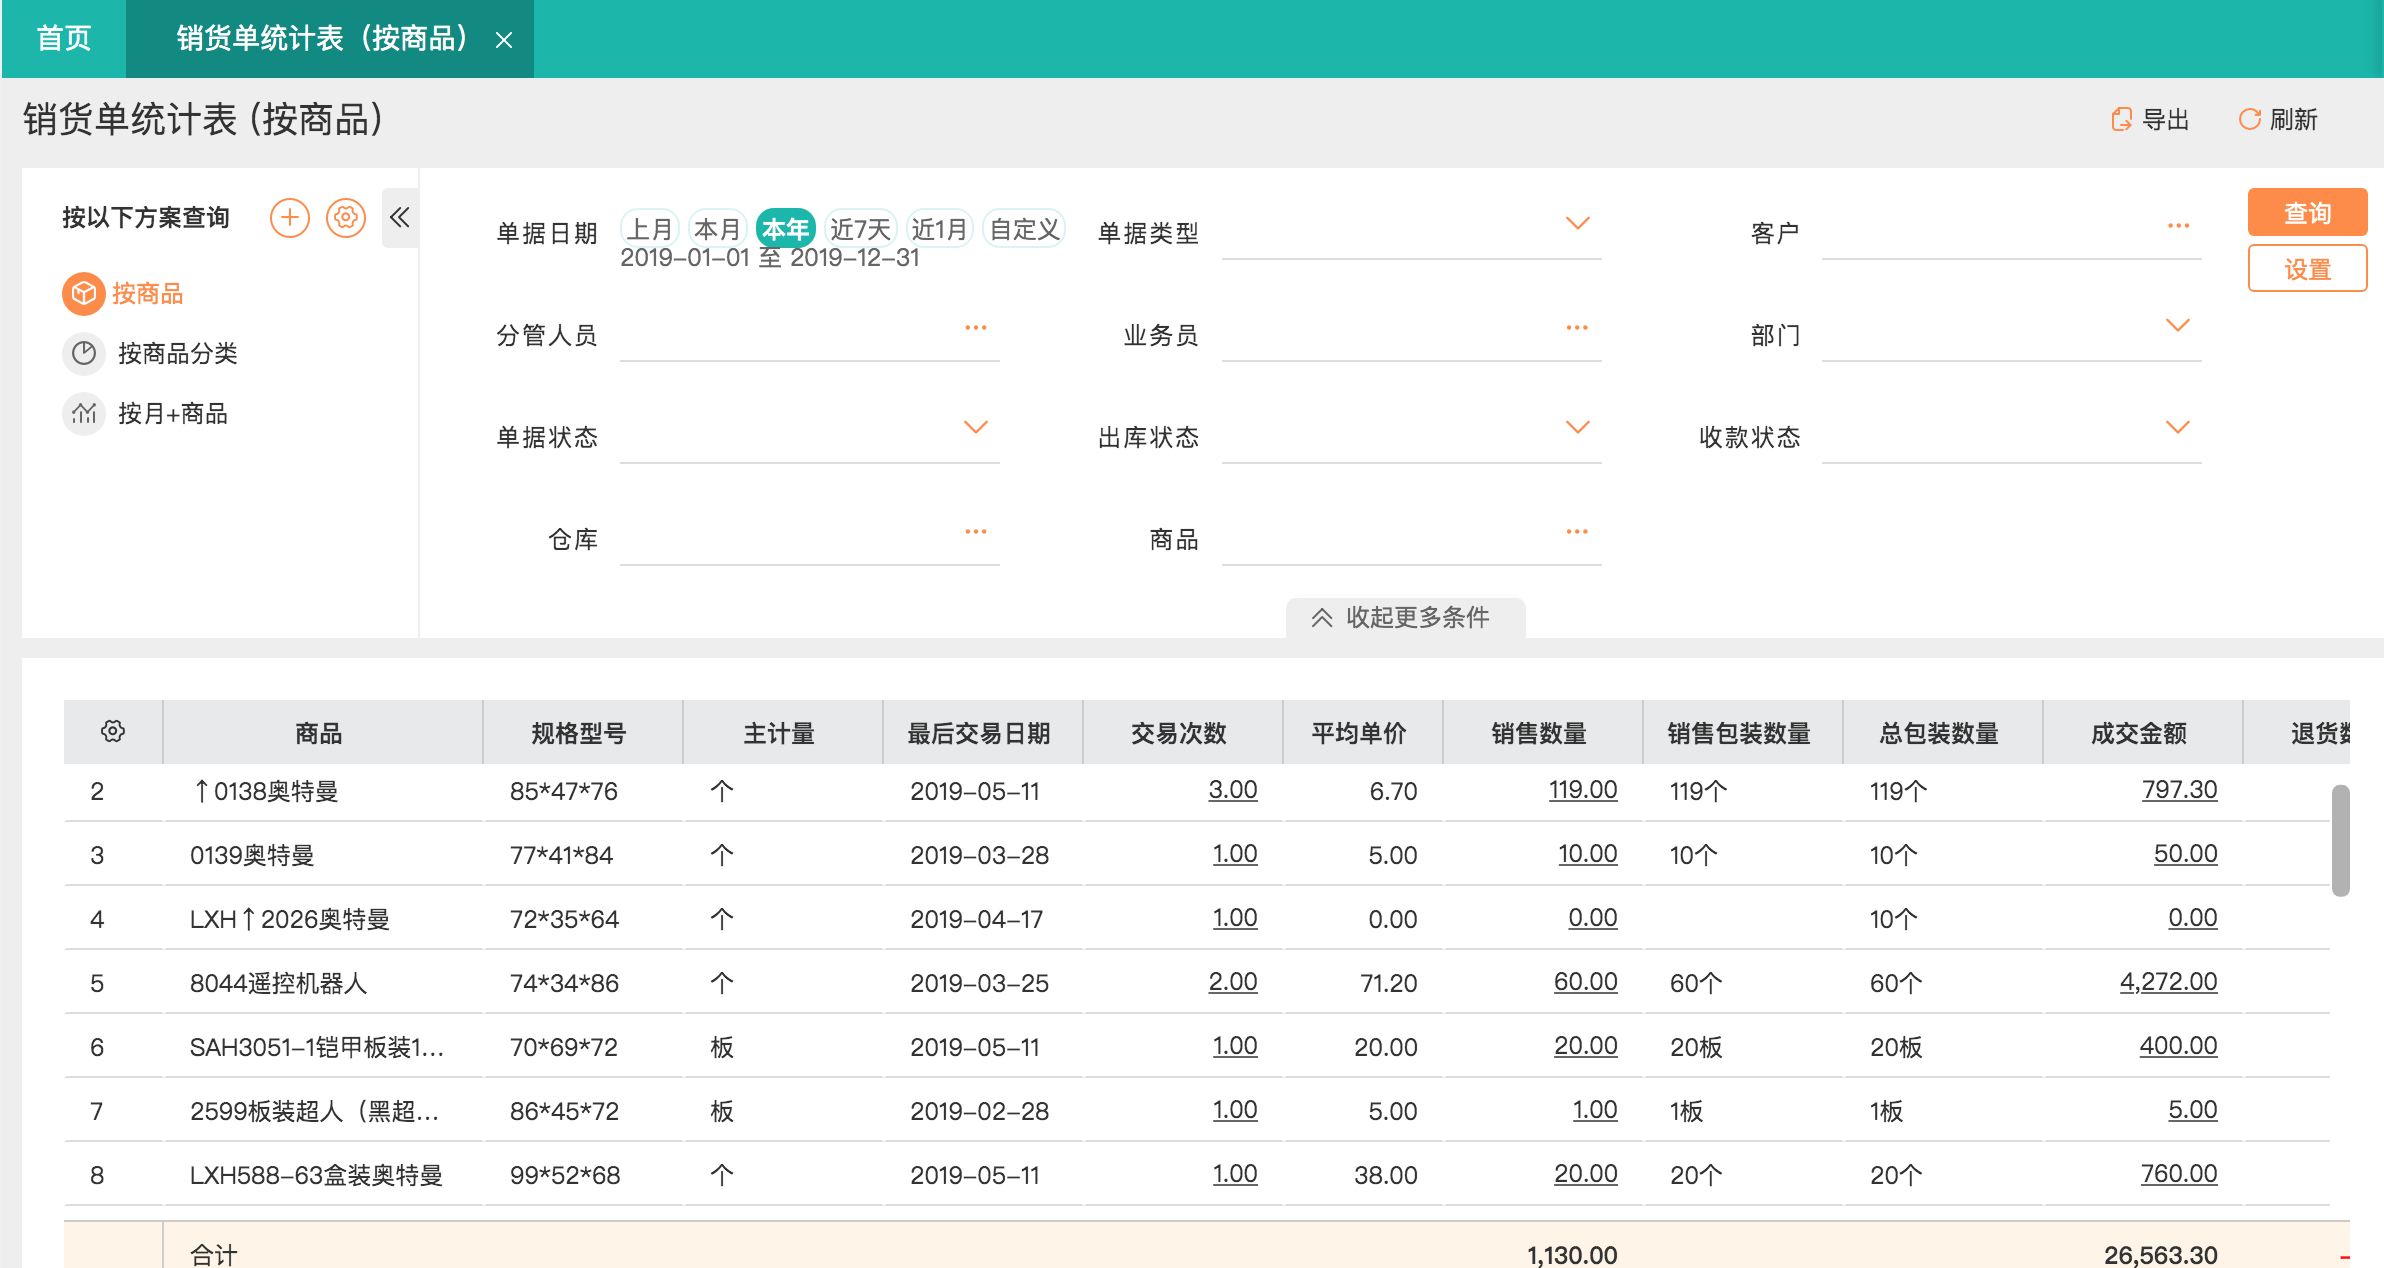Click the column settings gear icon in table
Viewport: 2384px width, 1268px height.
pyautogui.click(x=112, y=729)
